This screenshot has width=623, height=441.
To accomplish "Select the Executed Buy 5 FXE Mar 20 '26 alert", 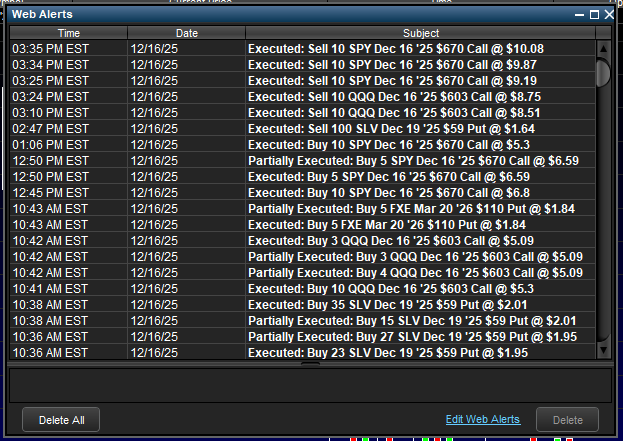I will coord(398,224).
